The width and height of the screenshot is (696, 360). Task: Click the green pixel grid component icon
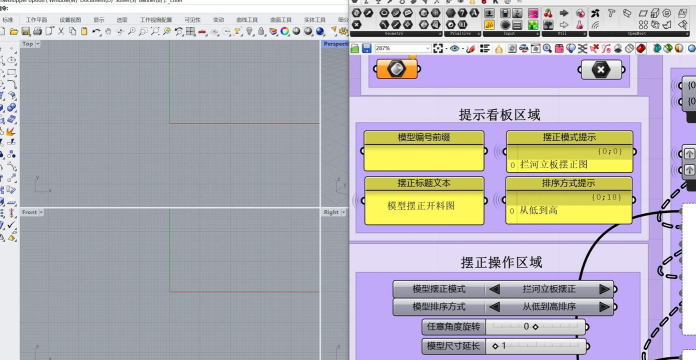(533, 25)
